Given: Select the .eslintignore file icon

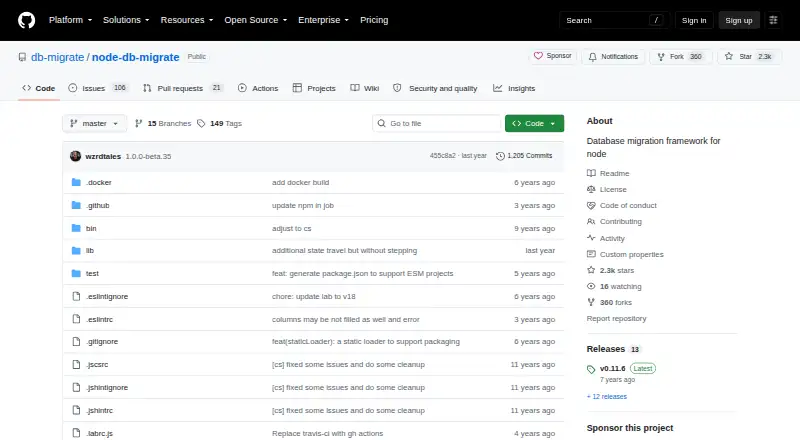Looking at the screenshot, I should [76, 297].
